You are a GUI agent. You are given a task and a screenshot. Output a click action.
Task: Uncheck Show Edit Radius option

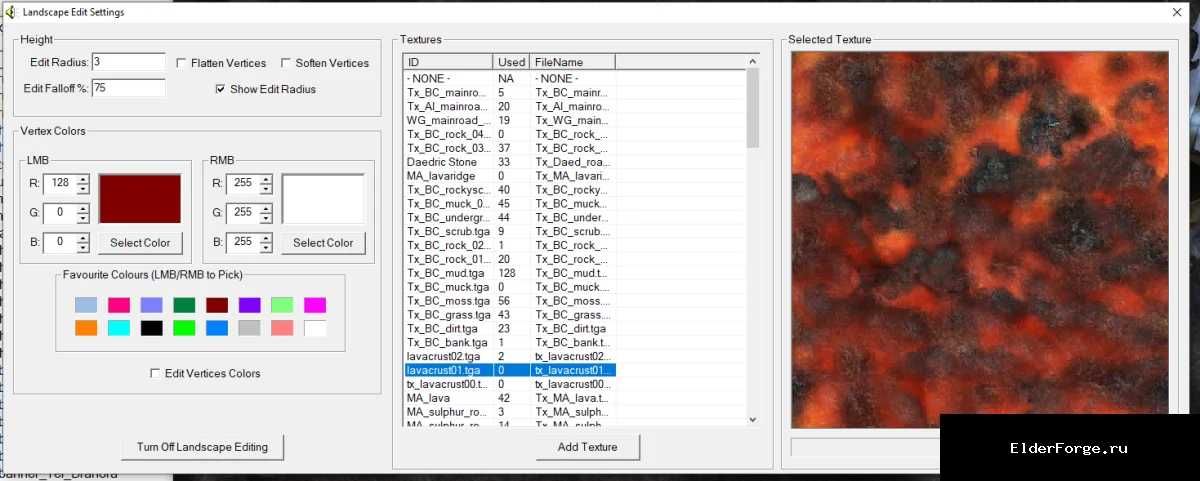(221, 89)
